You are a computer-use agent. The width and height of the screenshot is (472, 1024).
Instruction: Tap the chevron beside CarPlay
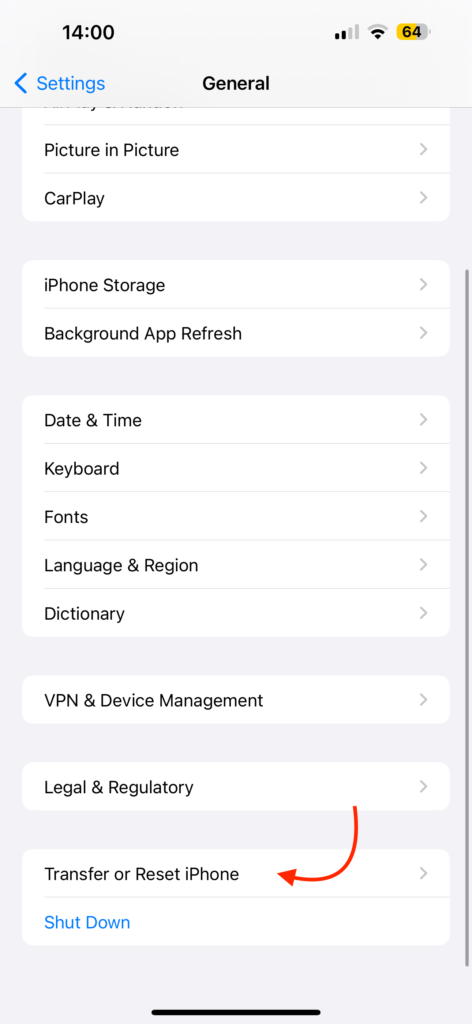[424, 197]
